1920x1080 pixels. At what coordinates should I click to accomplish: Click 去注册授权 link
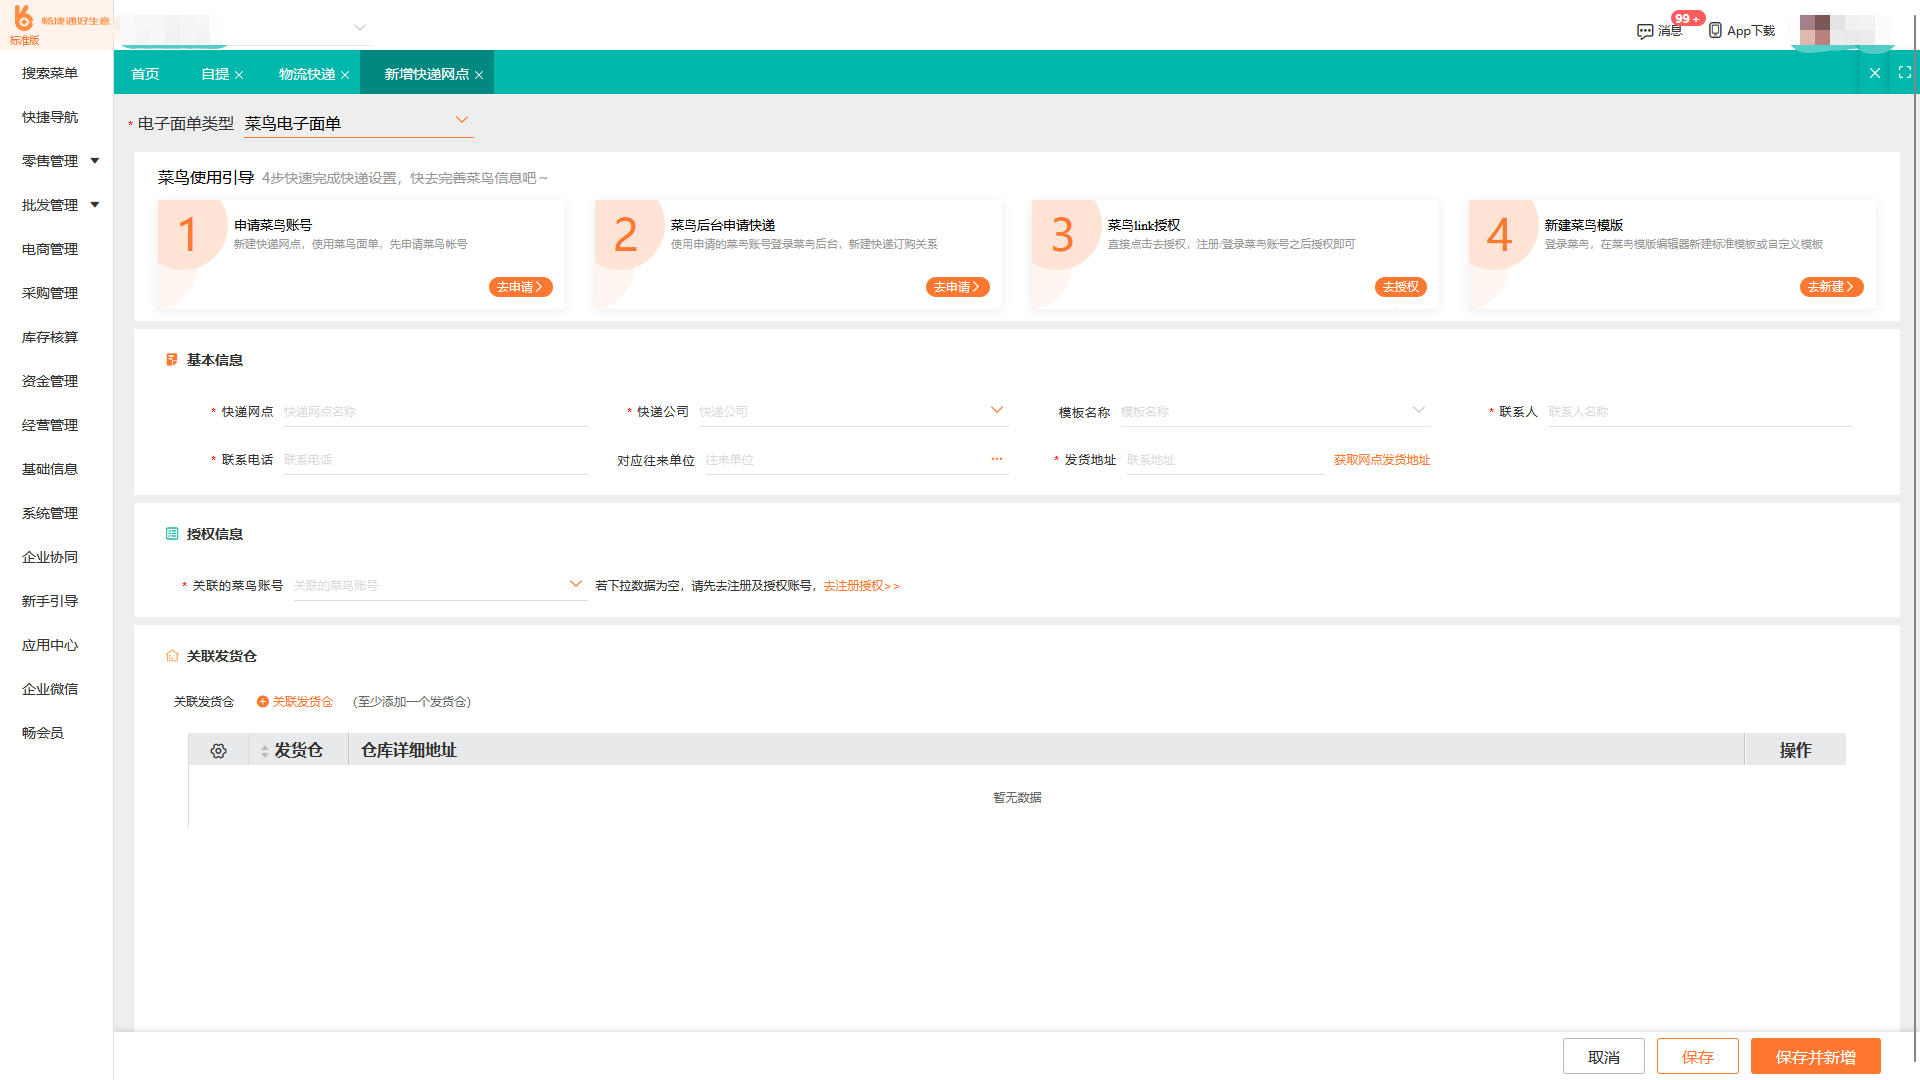click(x=856, y=584)
